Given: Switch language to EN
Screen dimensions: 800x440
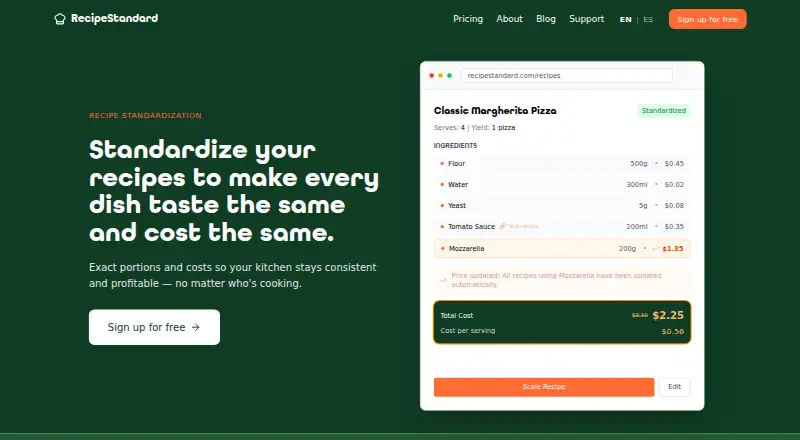Looking at the screenshot, I should pyautogui.click(x=626, y=19).
